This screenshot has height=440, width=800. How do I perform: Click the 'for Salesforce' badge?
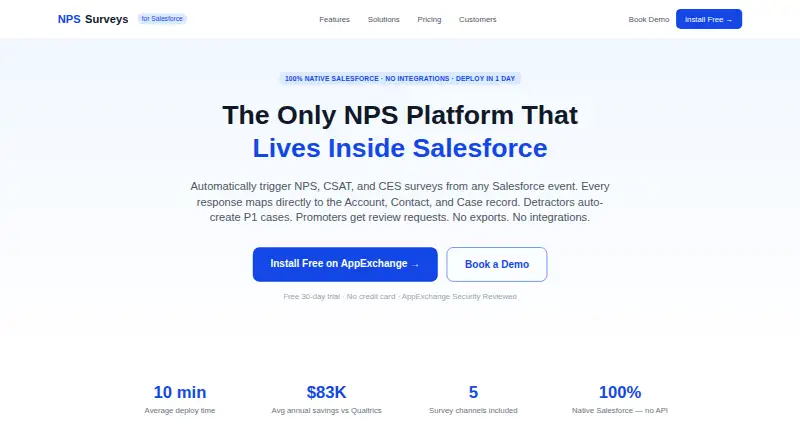click(x=162, y=19)
